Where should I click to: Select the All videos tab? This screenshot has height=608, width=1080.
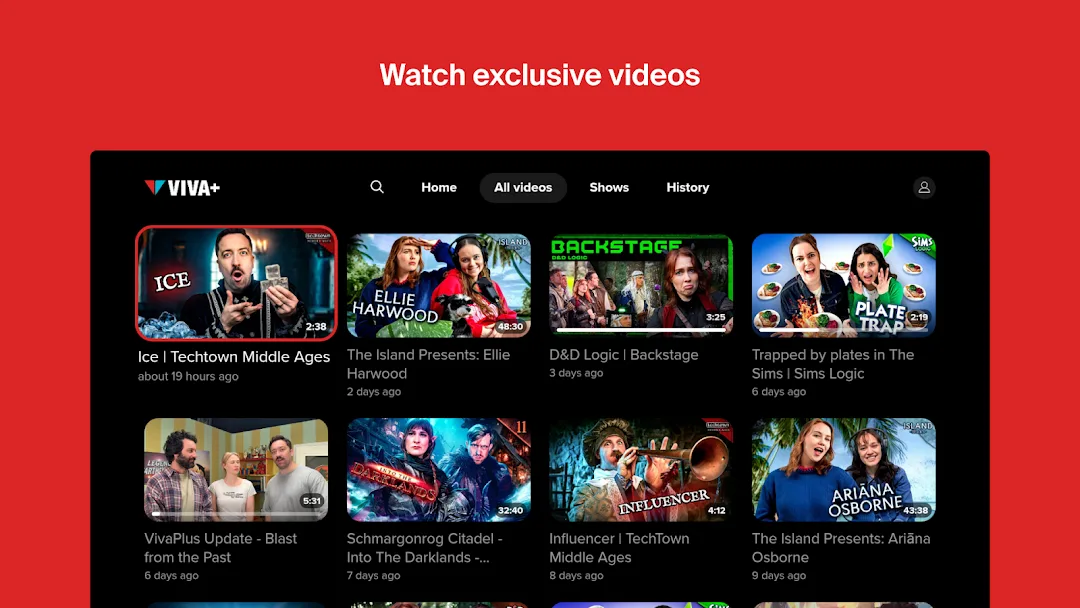point(523,187)
